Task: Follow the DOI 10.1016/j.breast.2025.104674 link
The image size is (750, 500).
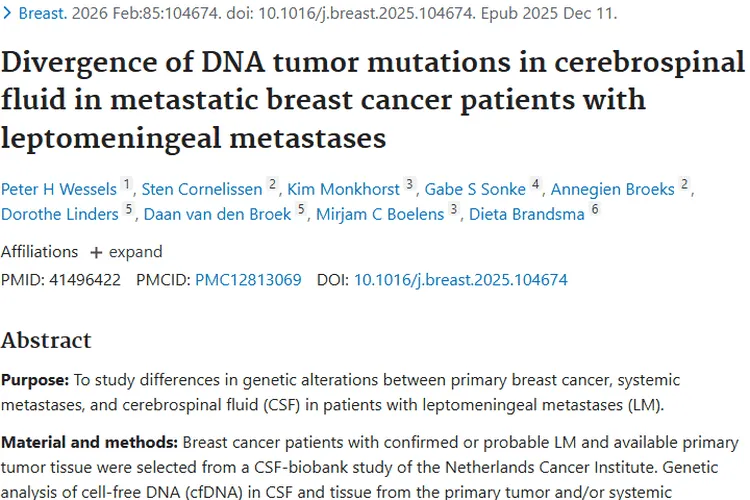Action: click(461, 279)
